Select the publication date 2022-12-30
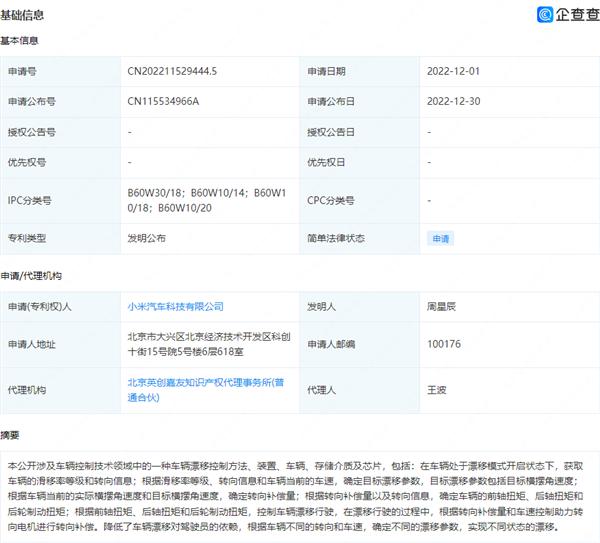 click(x=456, y=102)
